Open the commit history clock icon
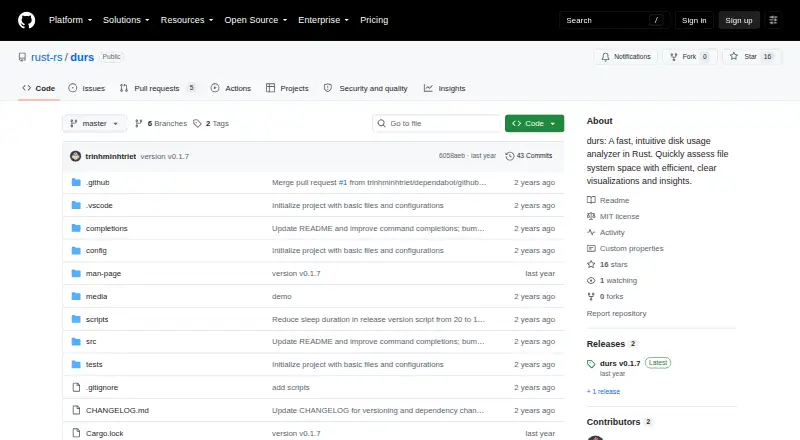800x440 pixels. (509, 156)
